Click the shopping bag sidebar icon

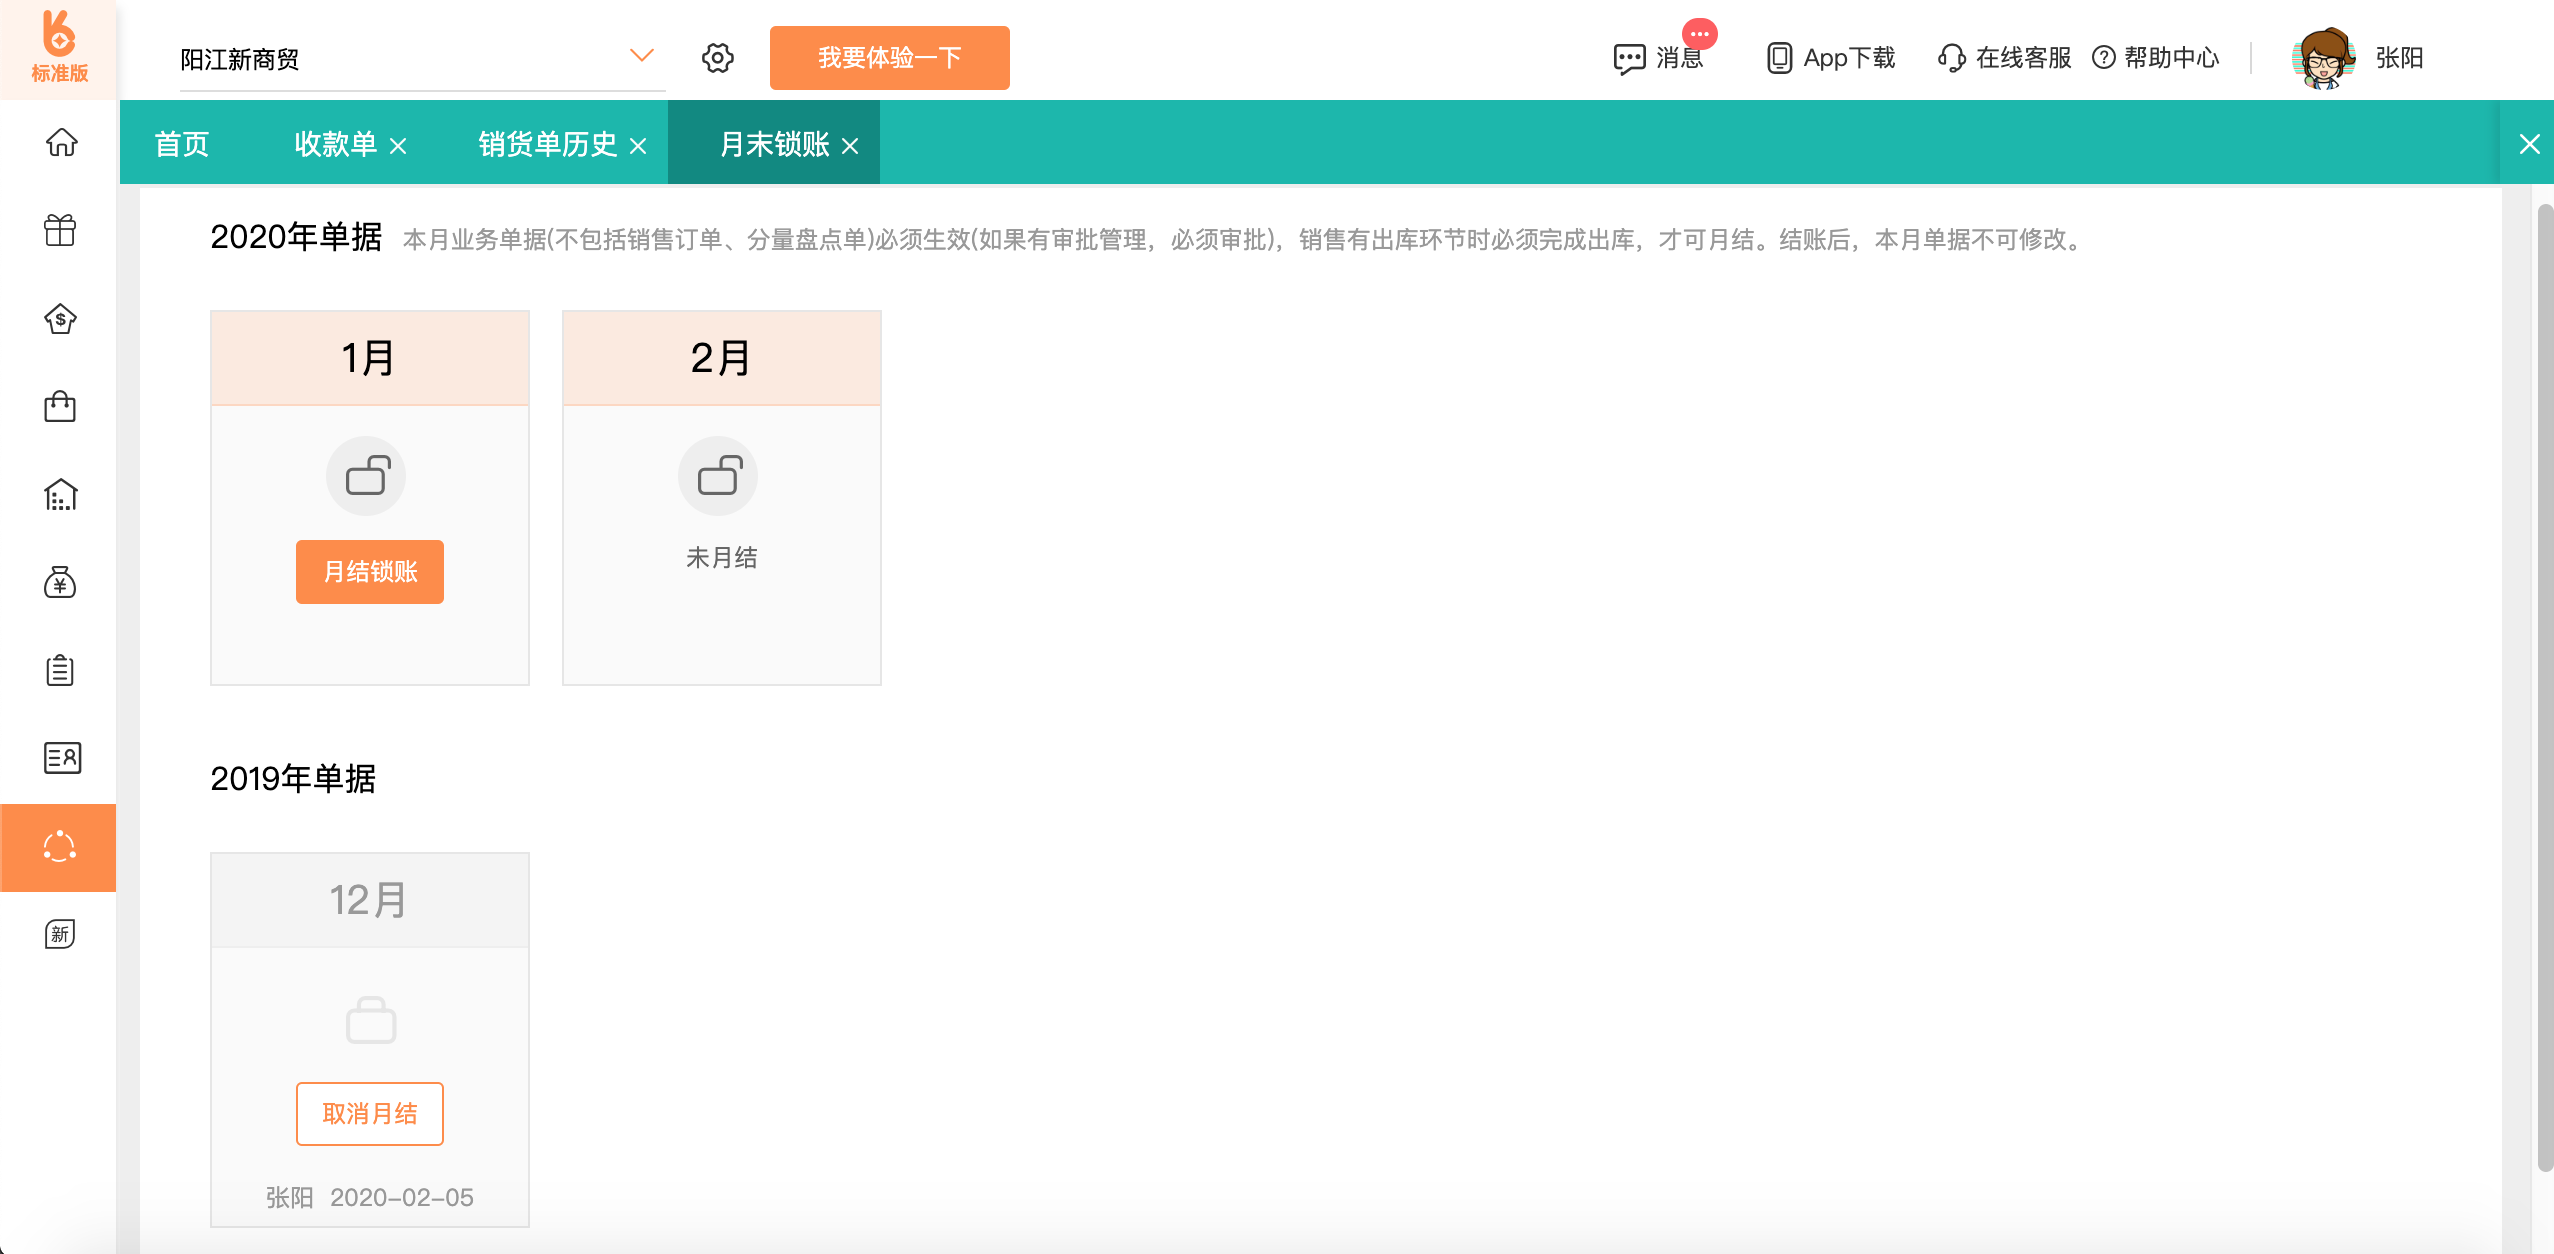tap(60, 404)
